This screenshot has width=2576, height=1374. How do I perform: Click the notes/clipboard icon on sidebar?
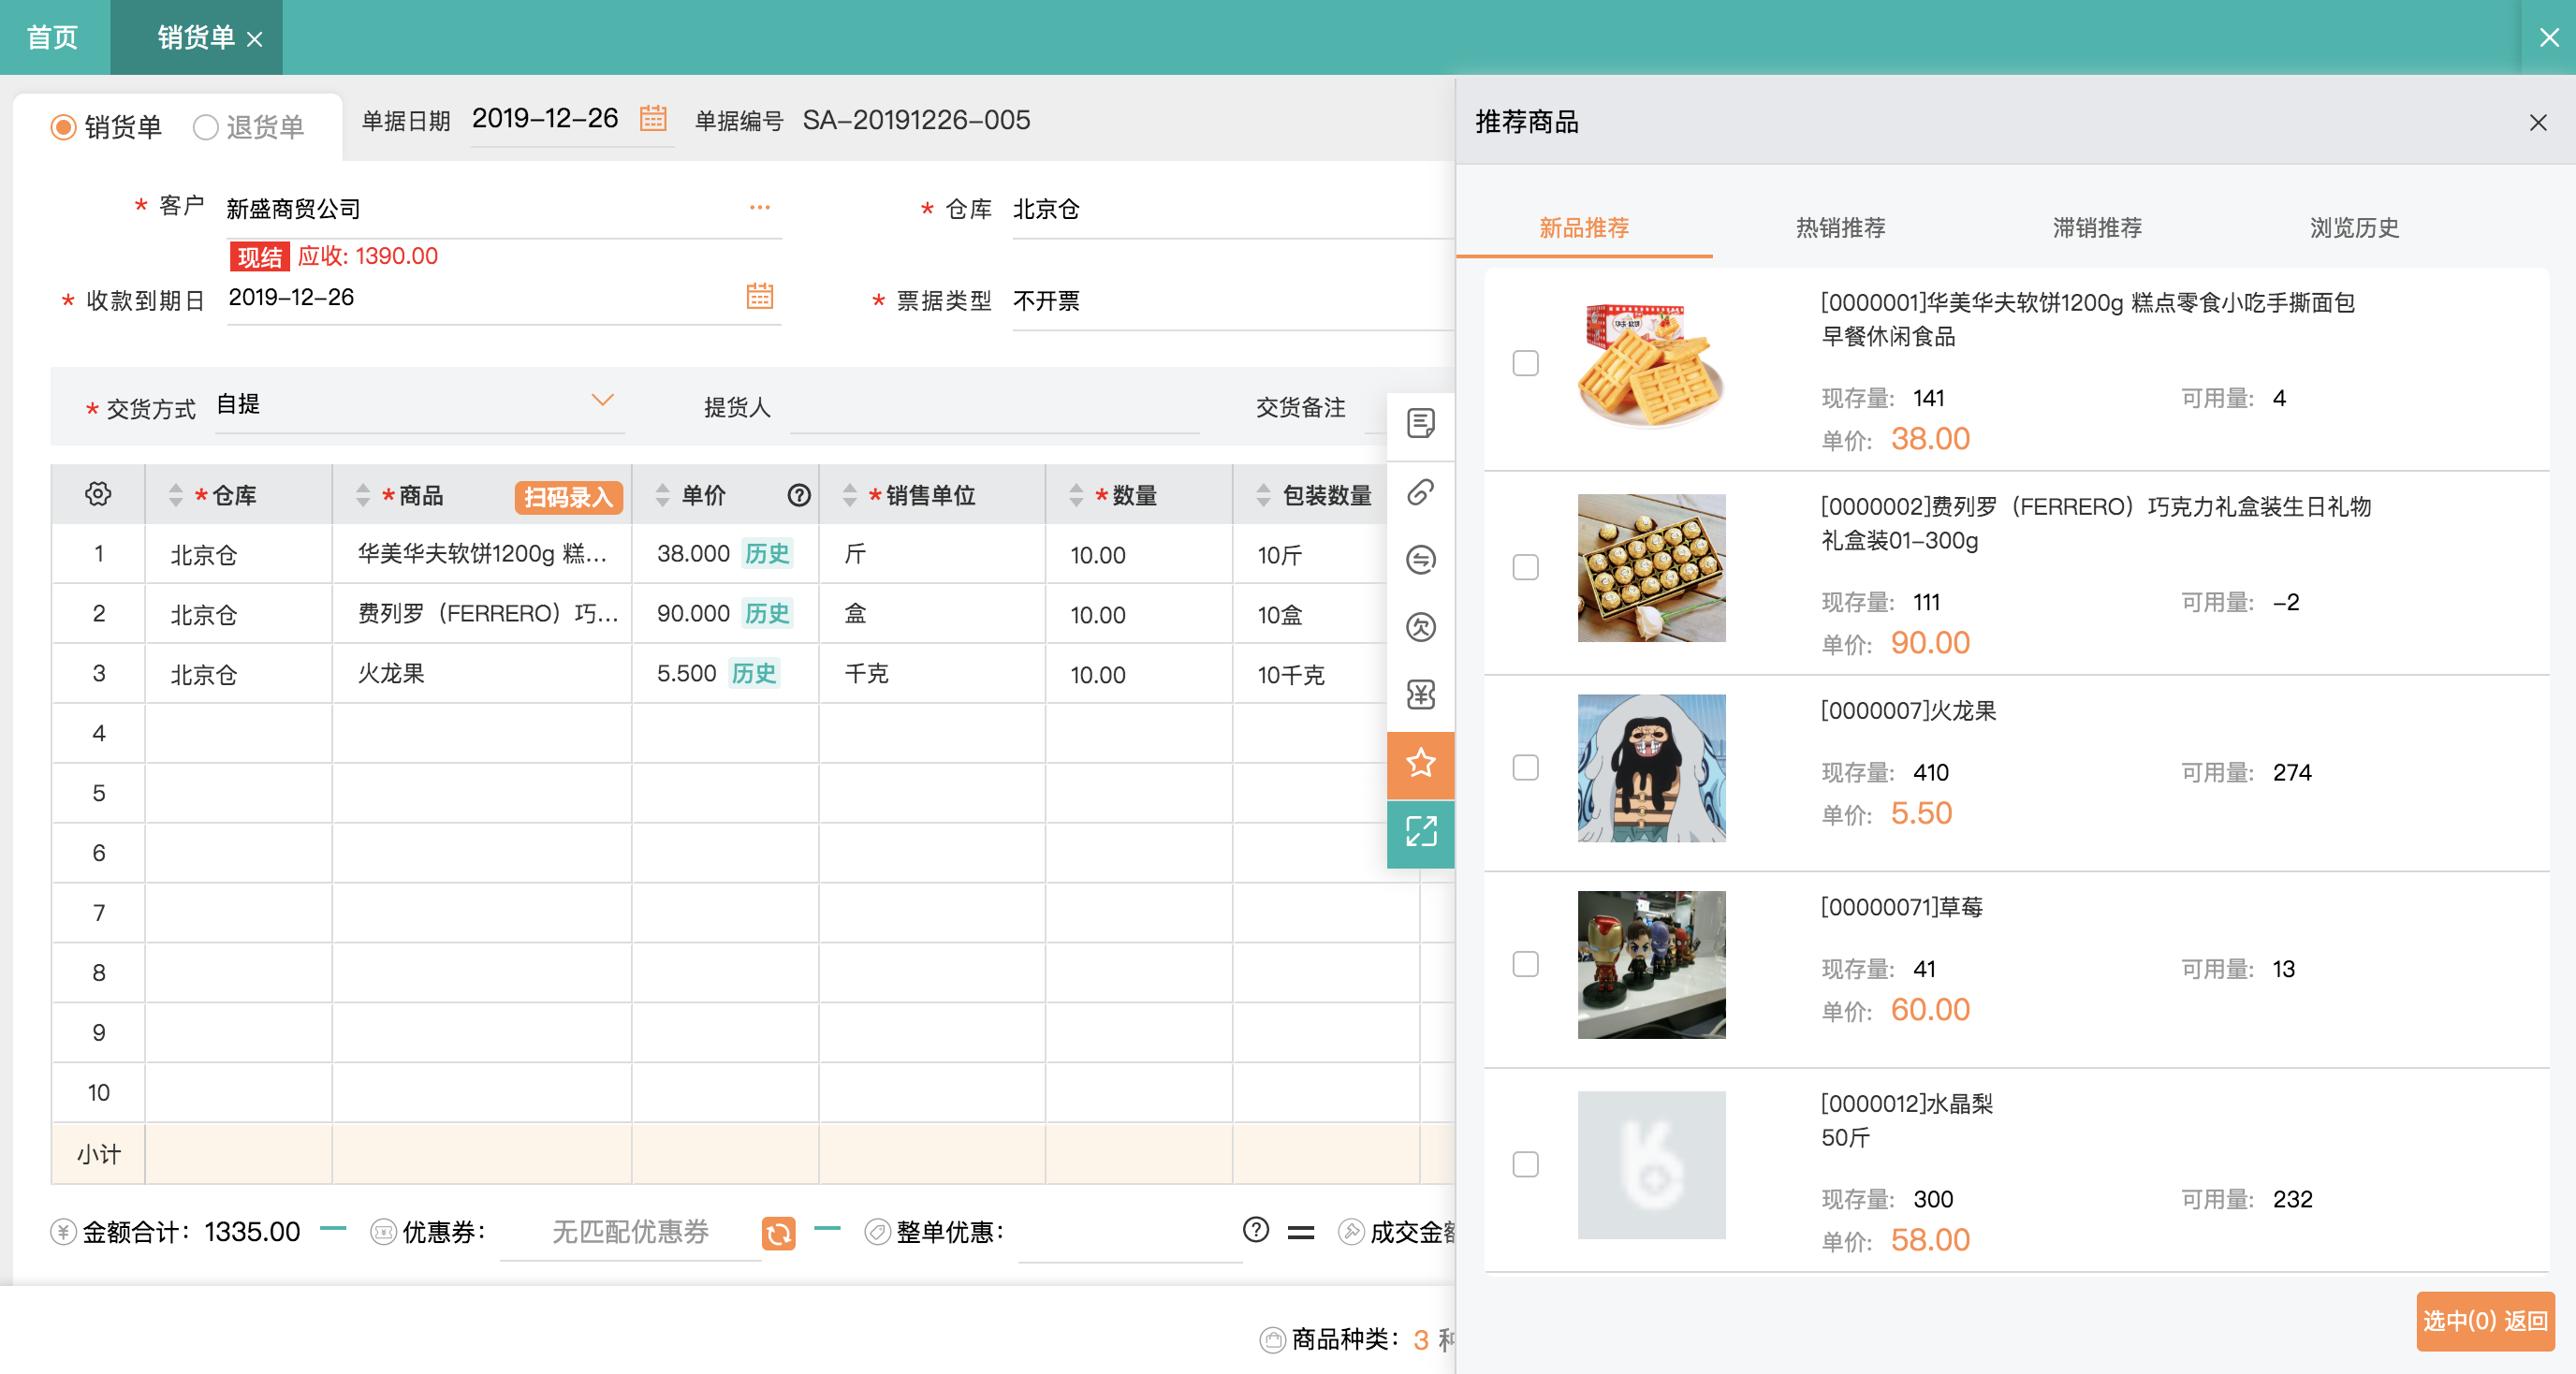click(1423, 424)
